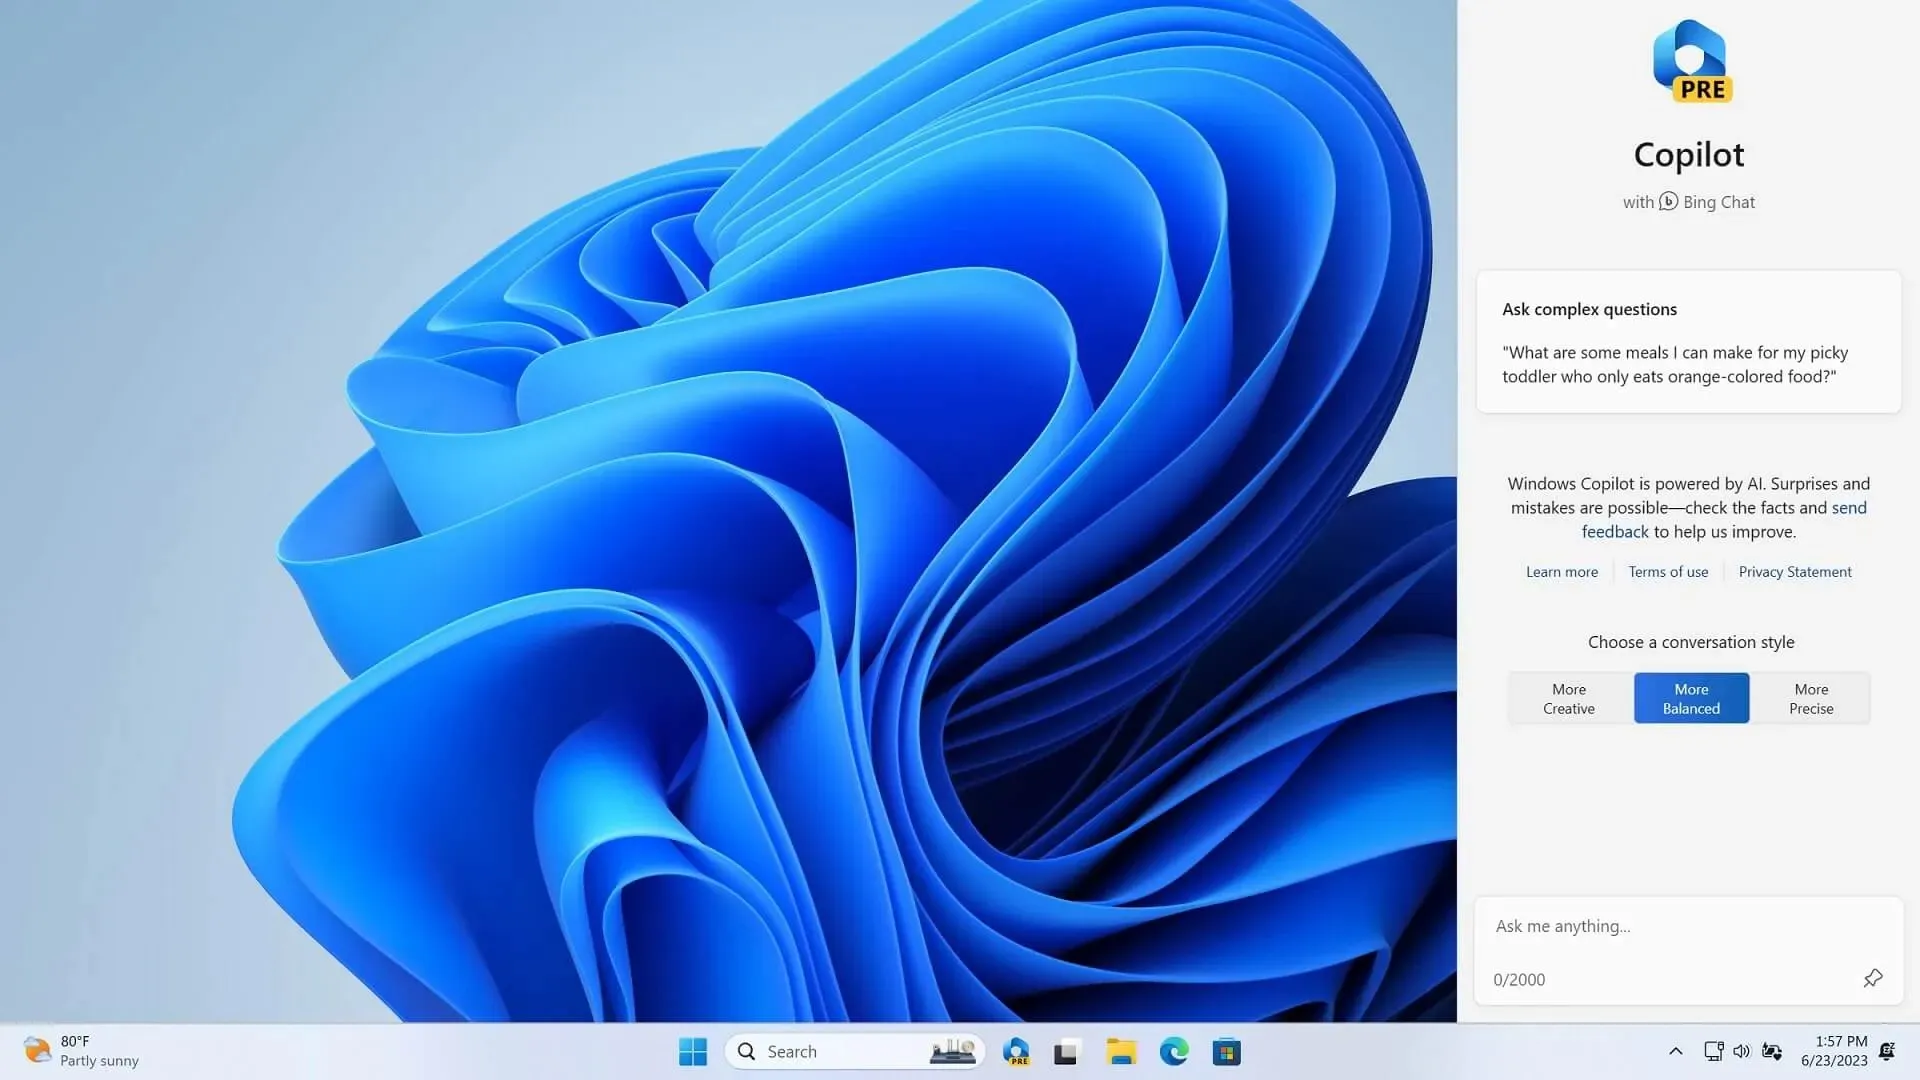Select the More Precise conversation style
Screen dimensions: 1920x1080
(1812, 698)
